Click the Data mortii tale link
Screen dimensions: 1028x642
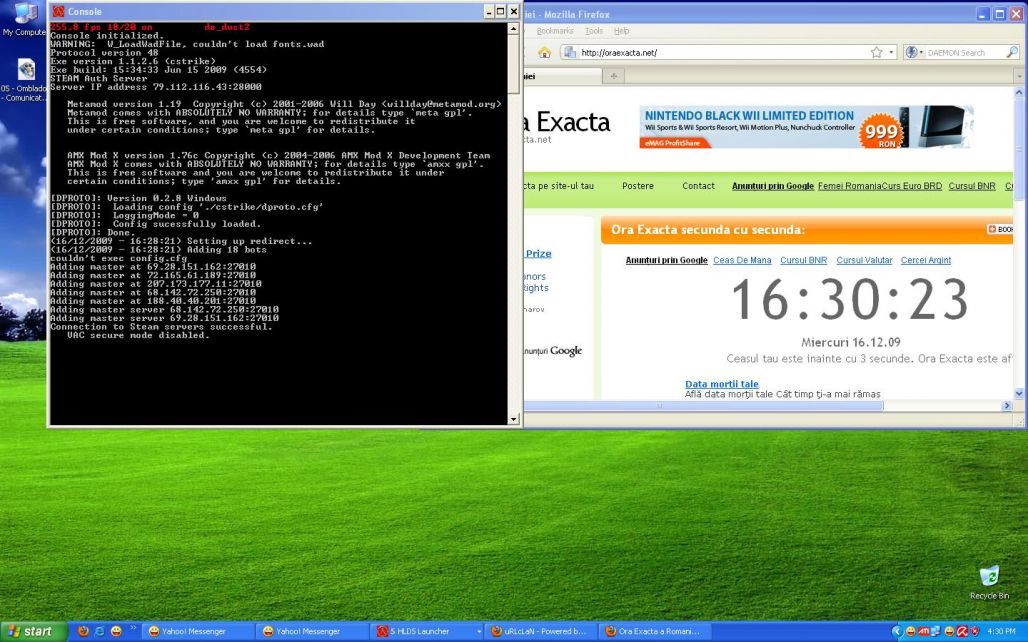tap(721, 384)
